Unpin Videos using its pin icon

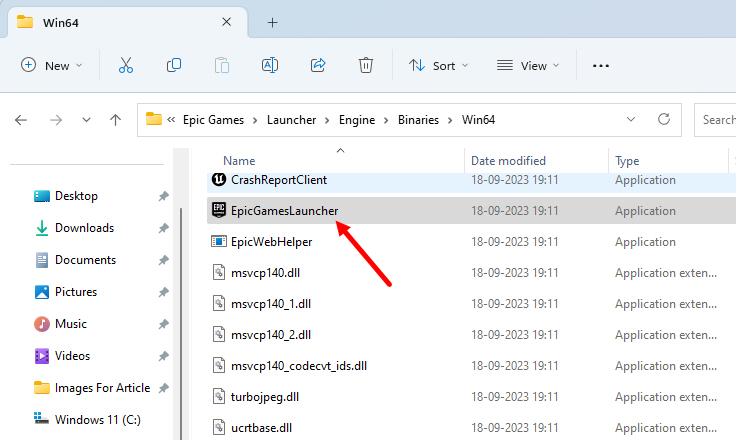click(163, 356)
